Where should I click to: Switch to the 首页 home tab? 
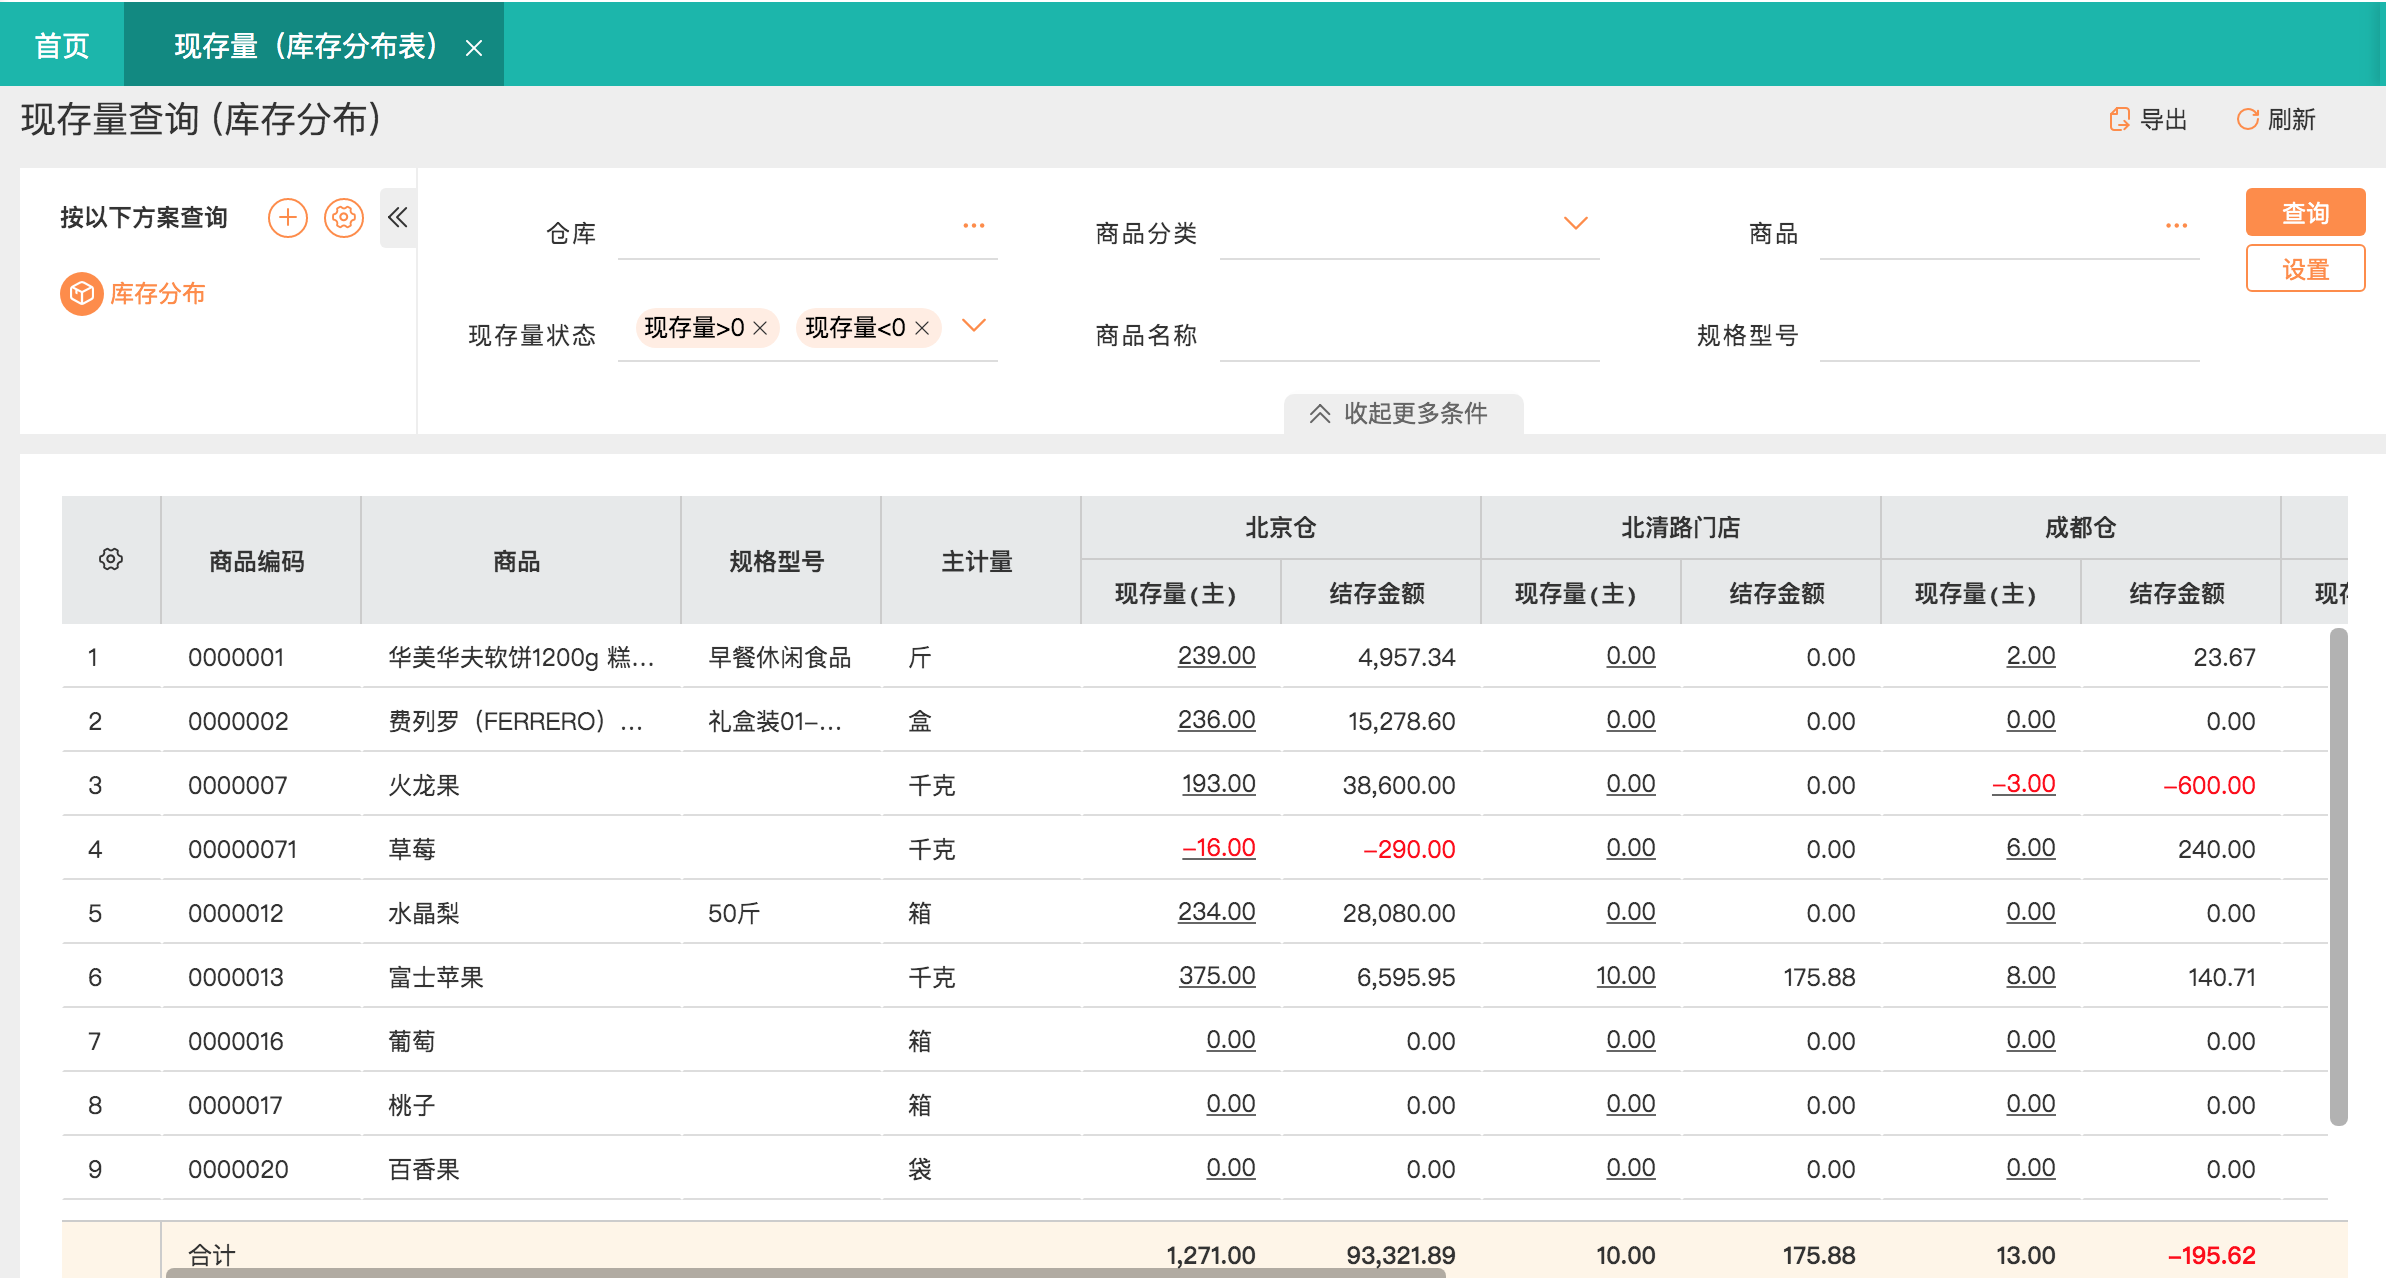(63, 44)
